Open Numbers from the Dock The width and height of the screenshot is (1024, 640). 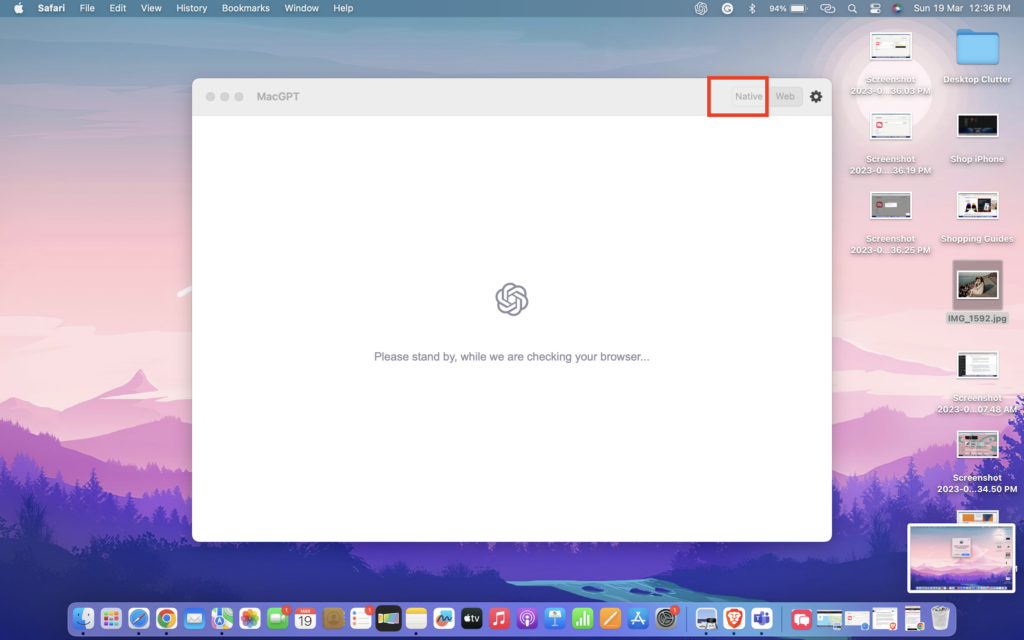(x=583, y=618)
